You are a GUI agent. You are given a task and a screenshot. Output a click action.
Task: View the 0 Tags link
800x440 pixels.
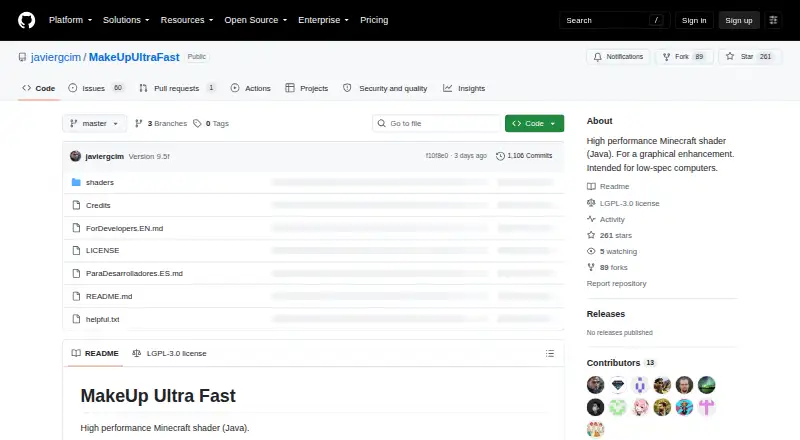pyautogui.click(x=211, y=124)
